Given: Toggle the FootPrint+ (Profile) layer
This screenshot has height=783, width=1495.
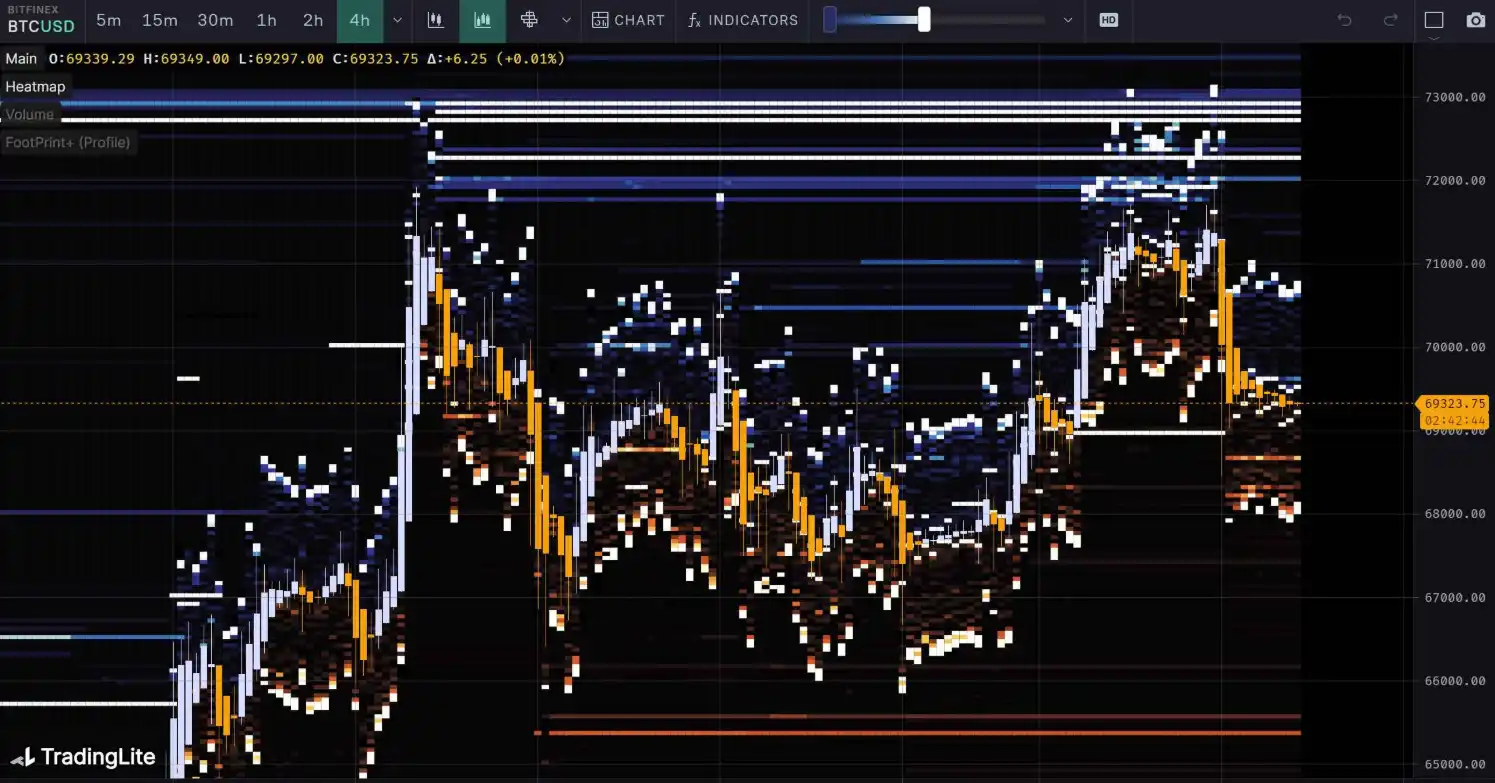Looking at the screenshot, I should coord(68,143).
